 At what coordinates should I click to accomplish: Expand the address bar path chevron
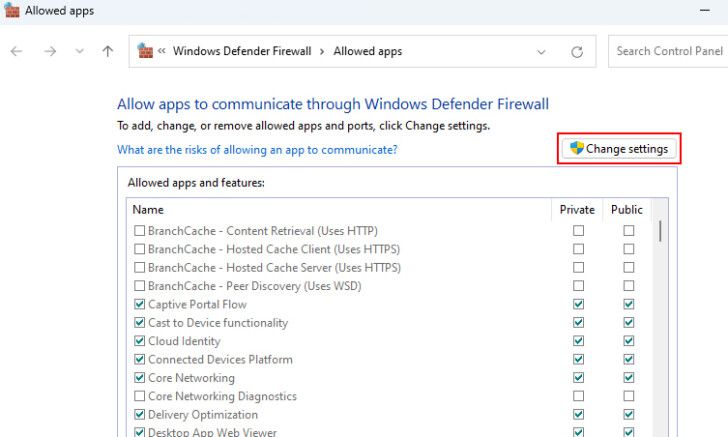(x=162, y=51)
